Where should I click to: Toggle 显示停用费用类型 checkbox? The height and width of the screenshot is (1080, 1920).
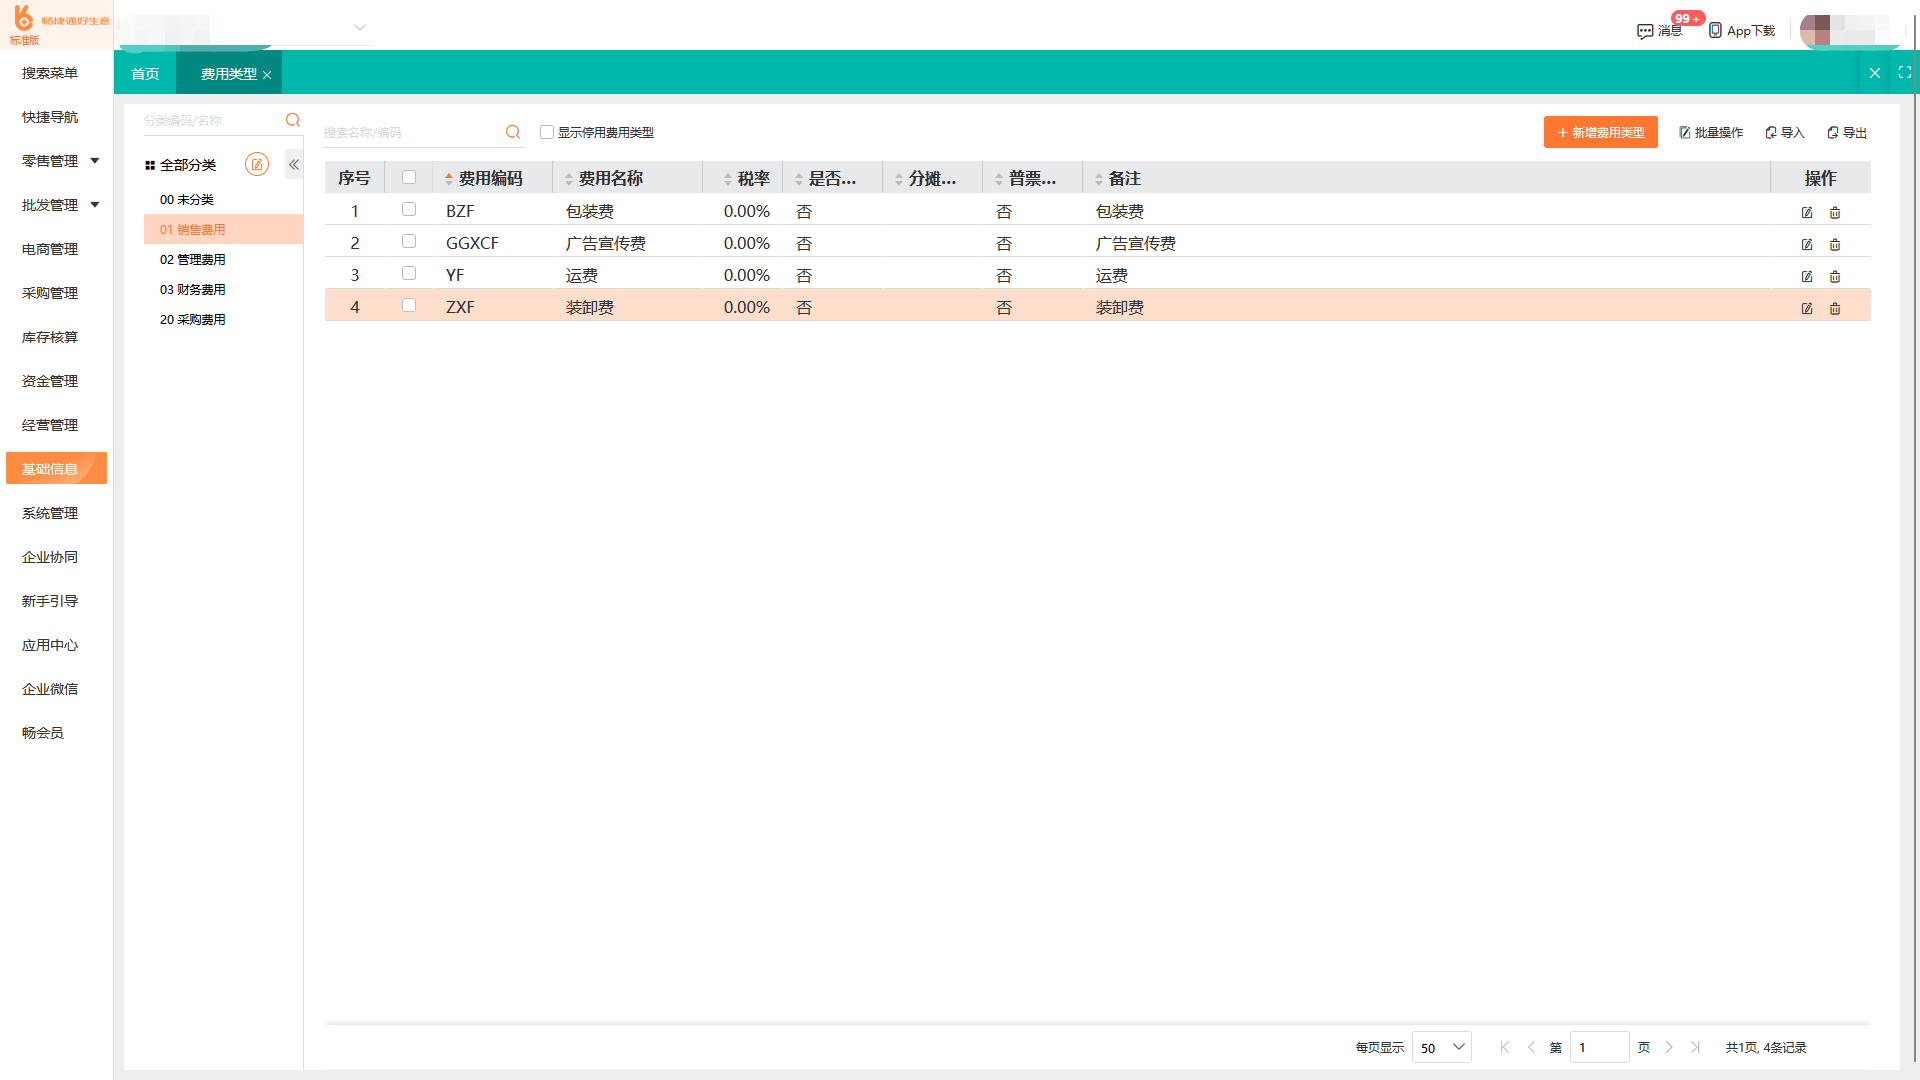[x=546, y=132]
